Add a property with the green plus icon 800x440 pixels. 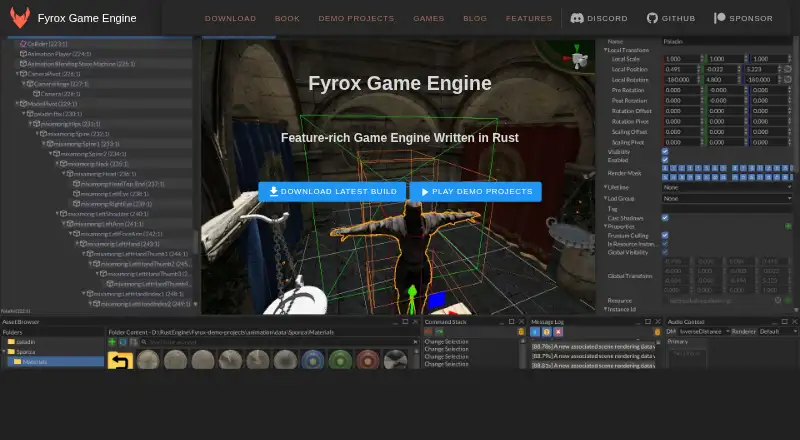[x=788, y=226]
